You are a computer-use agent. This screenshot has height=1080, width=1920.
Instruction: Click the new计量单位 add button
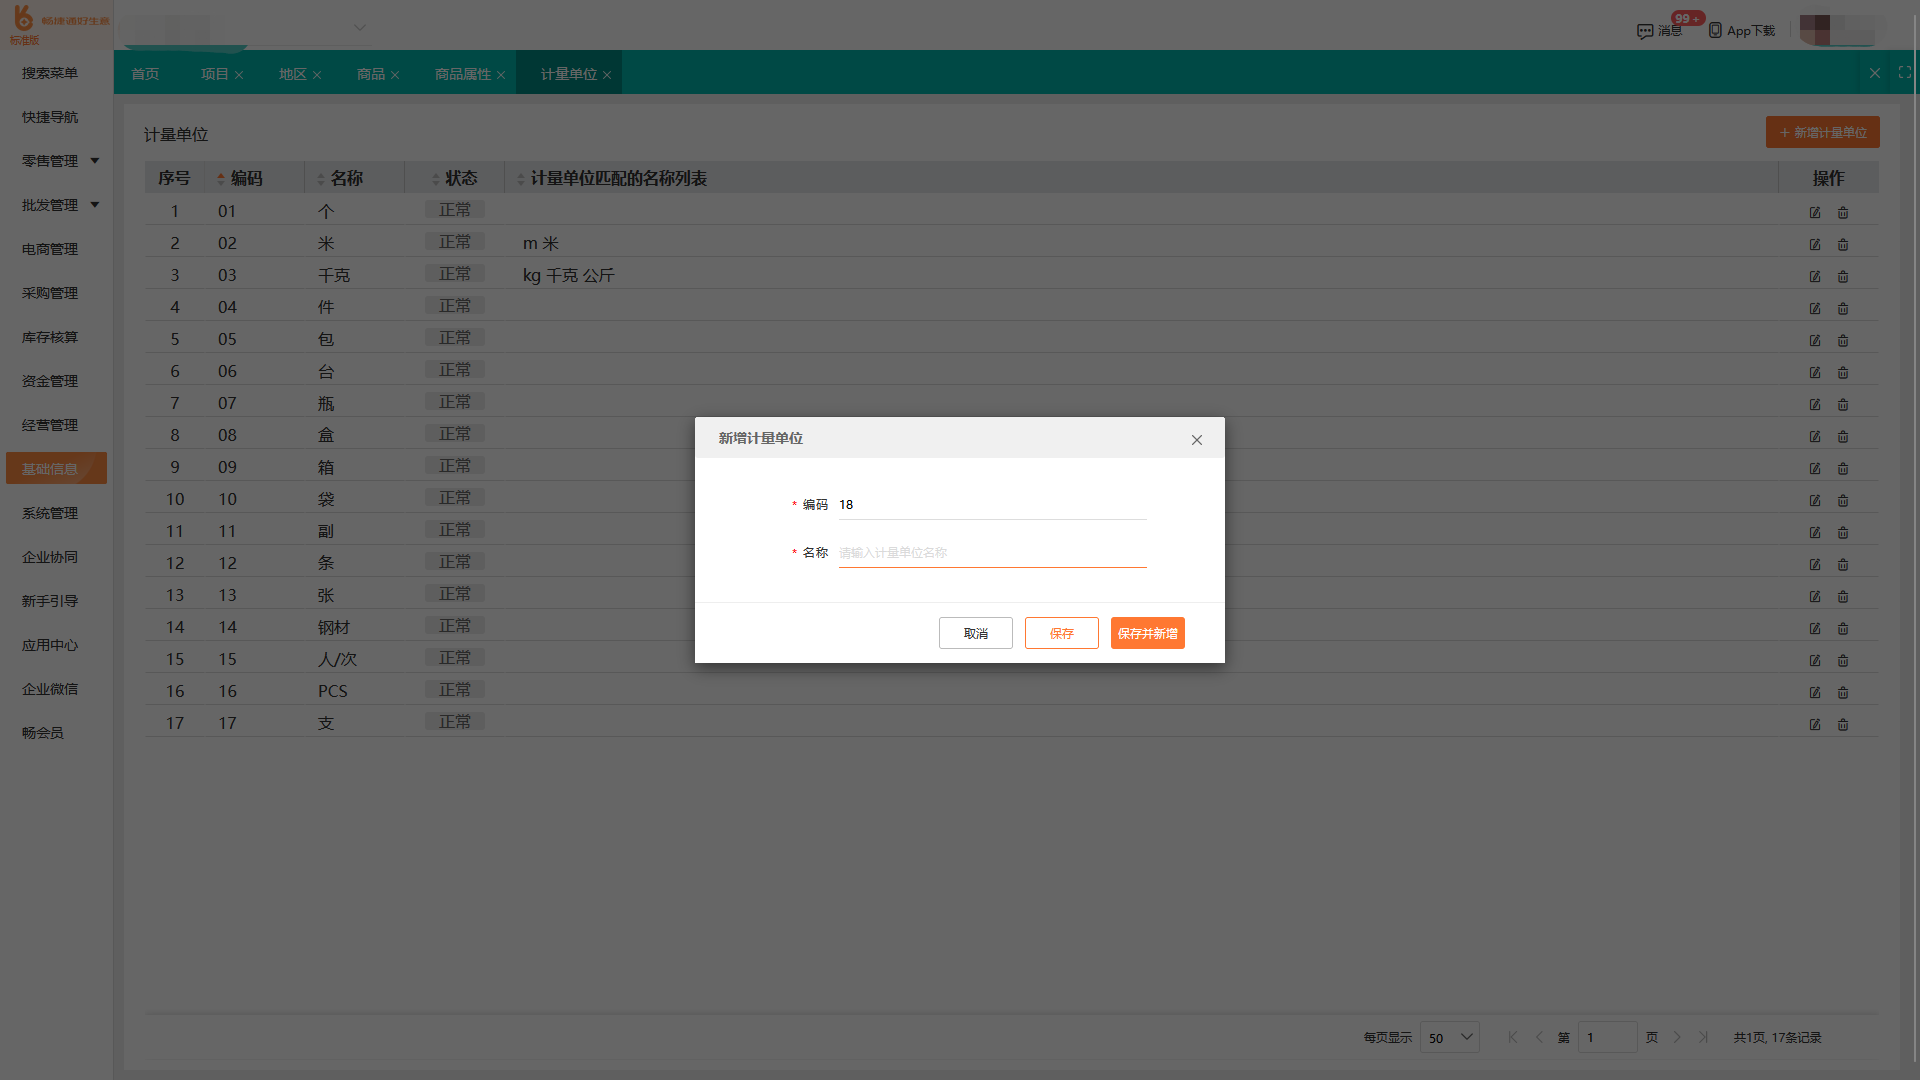[1822, 132]
